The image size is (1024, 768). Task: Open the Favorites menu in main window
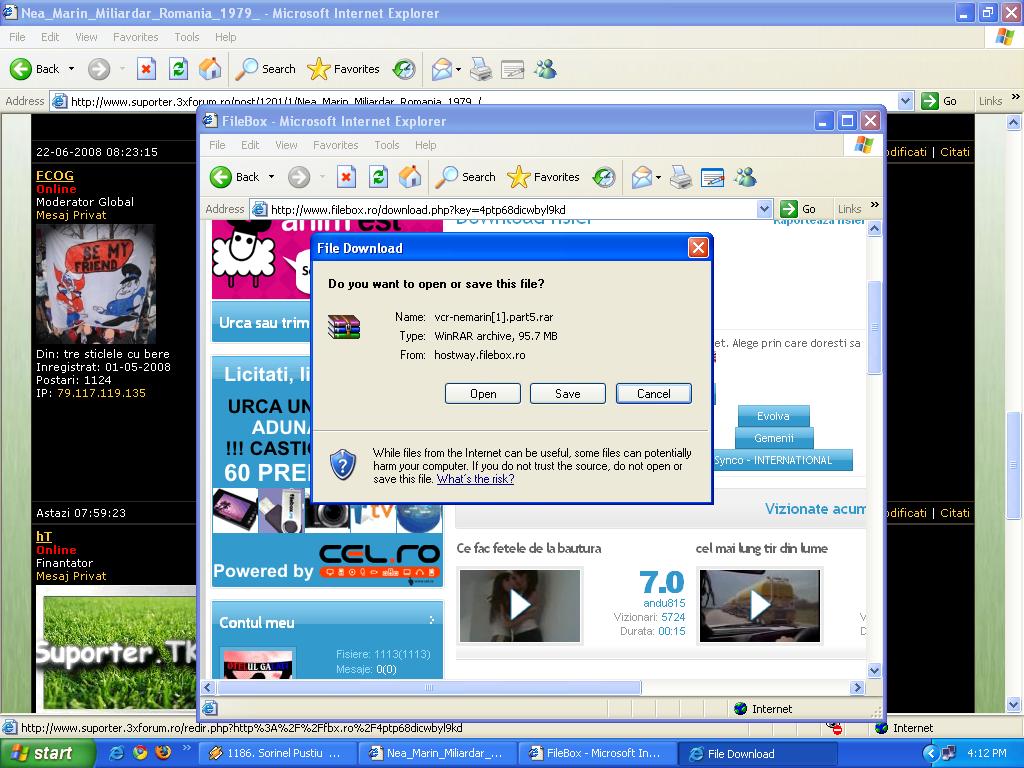135,37
